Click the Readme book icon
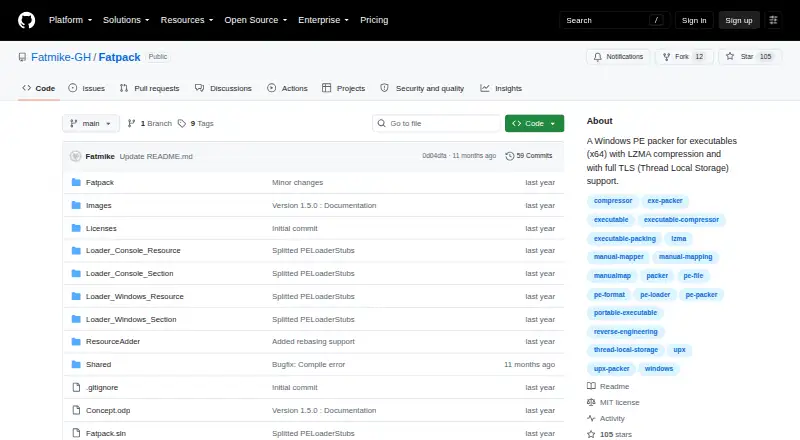800x440 pixels. tap(591, 386)
